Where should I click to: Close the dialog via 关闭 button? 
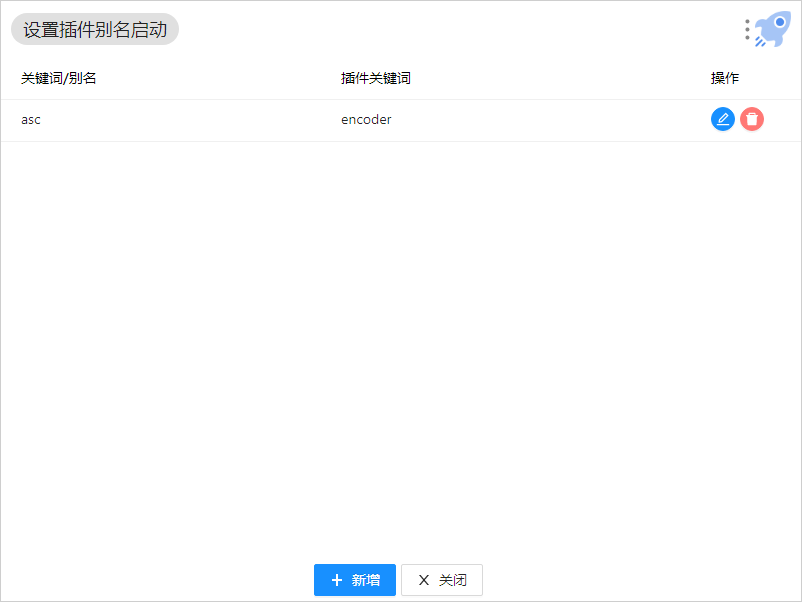click(x=441, y=580)
